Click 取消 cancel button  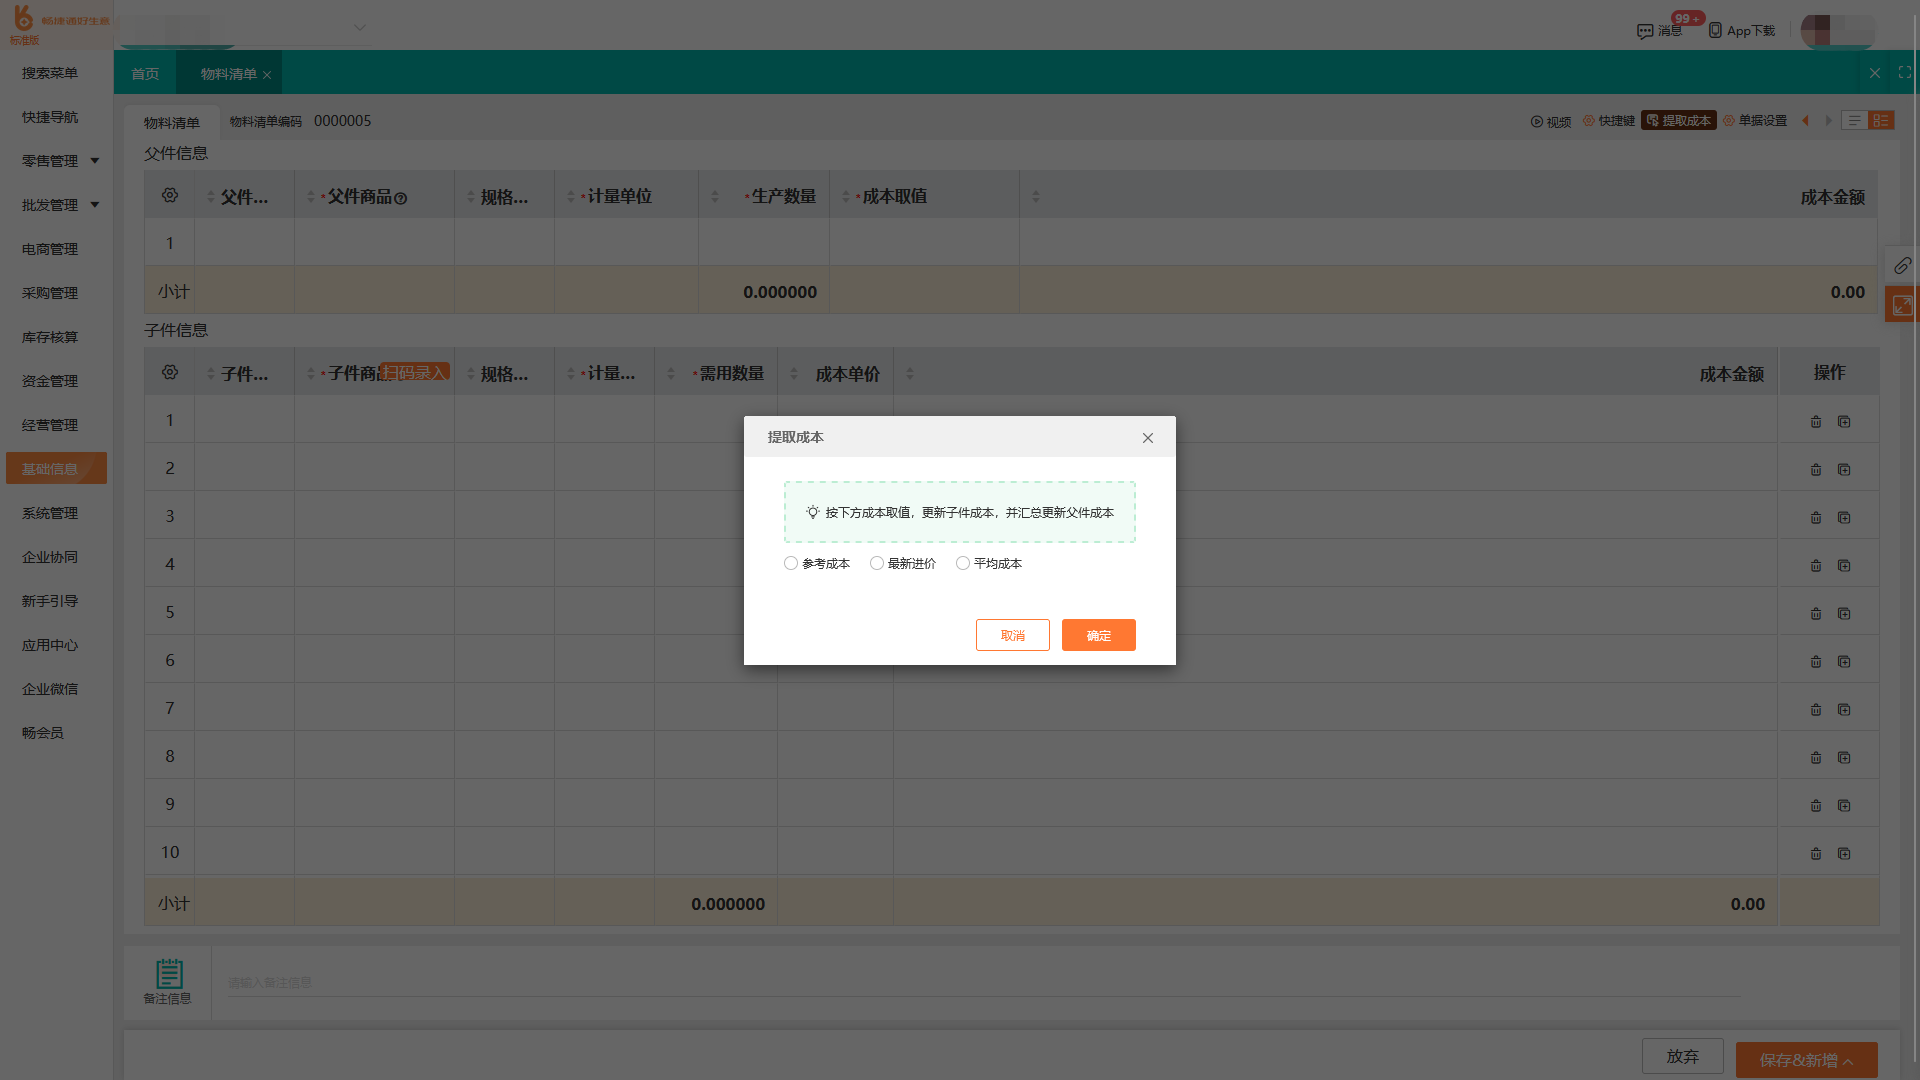pos(1013,634)
